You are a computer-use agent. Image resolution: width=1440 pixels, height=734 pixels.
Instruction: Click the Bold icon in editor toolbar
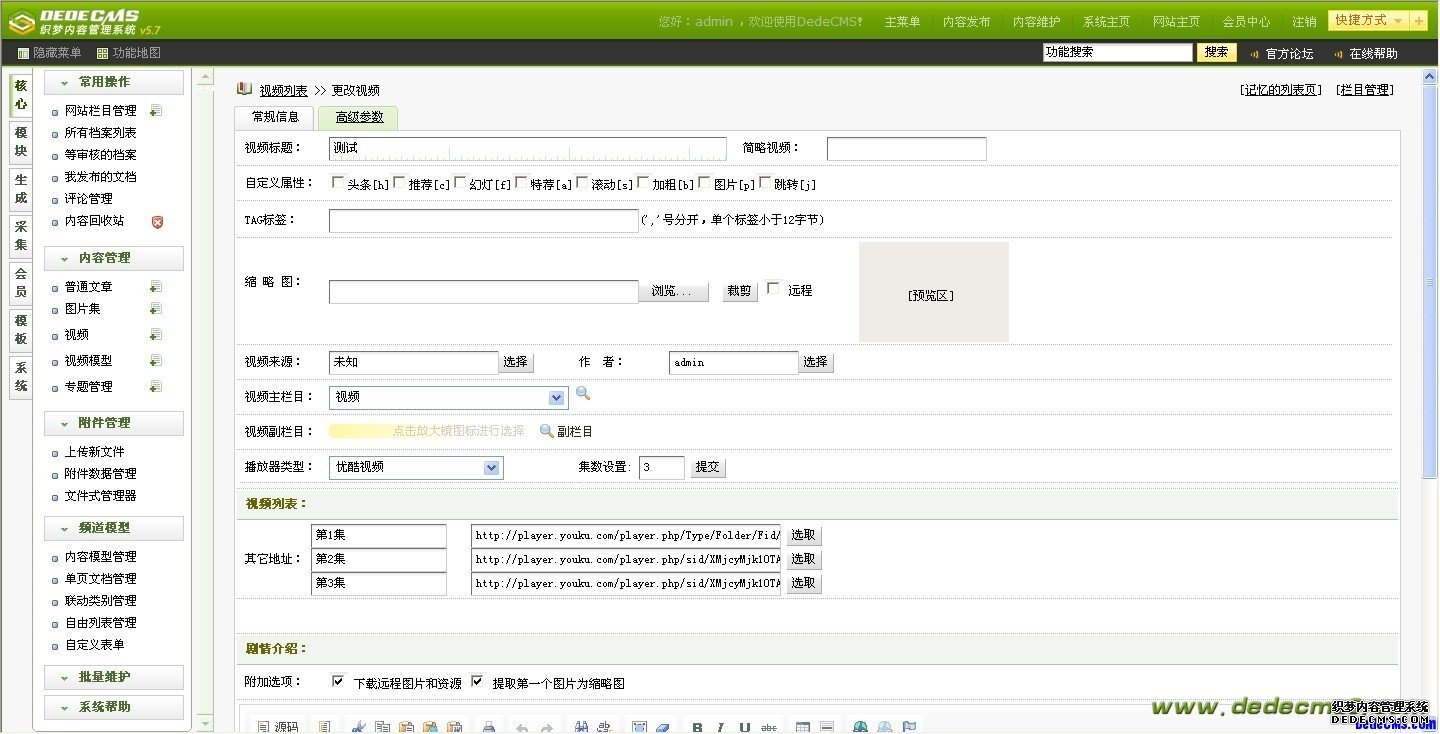697,727
